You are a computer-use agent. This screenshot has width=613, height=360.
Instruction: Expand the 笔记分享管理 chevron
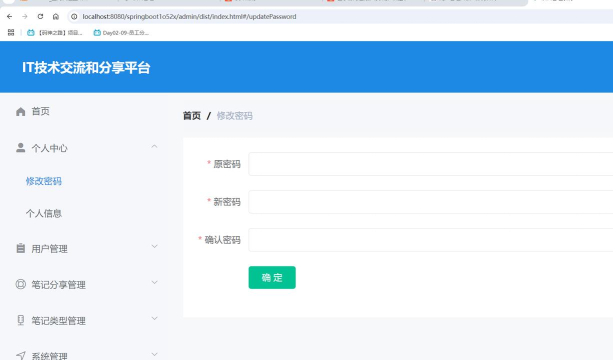tap(154, 282)
